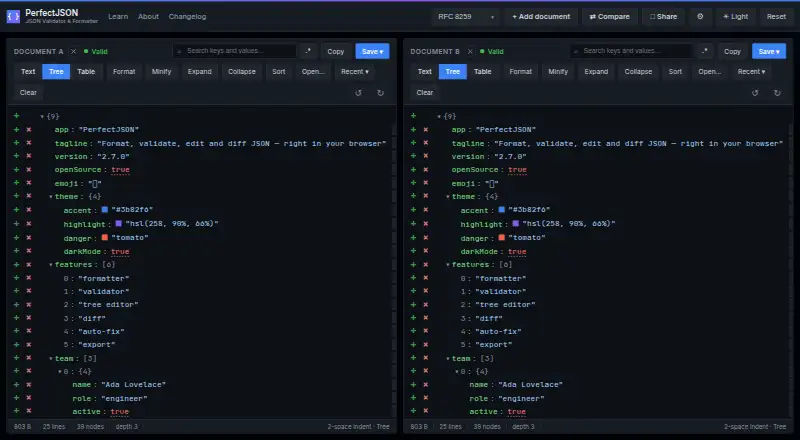Screen dimensions: 800x440
Task: Redo change in Document A
Action: [380, 93]
